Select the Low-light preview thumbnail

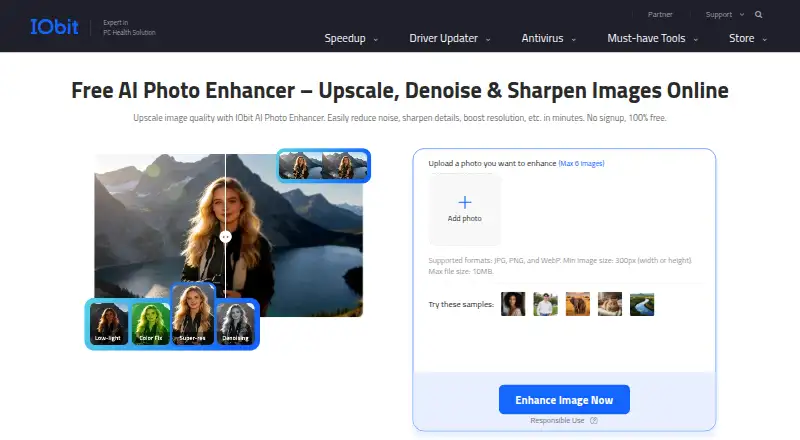(108, 324)
